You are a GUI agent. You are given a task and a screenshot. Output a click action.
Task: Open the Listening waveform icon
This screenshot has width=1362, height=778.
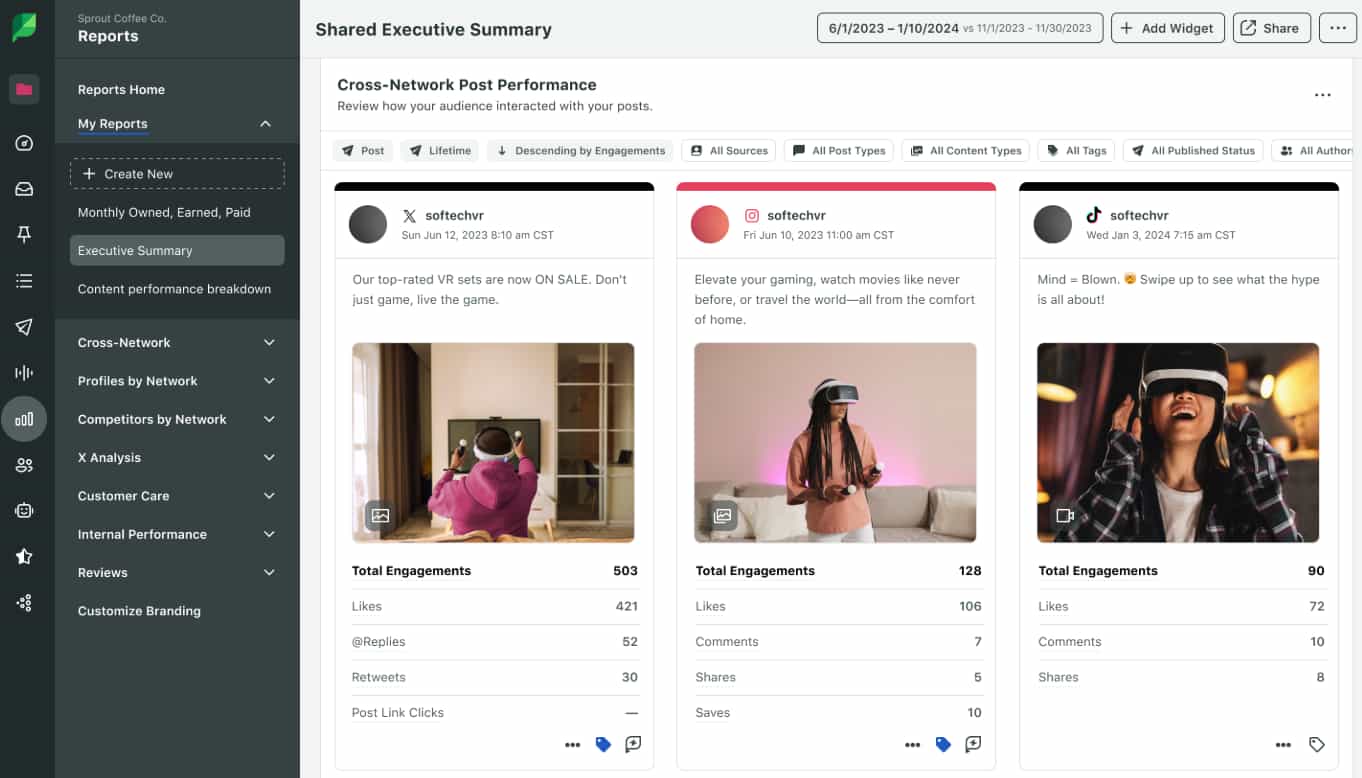point(24,373)
